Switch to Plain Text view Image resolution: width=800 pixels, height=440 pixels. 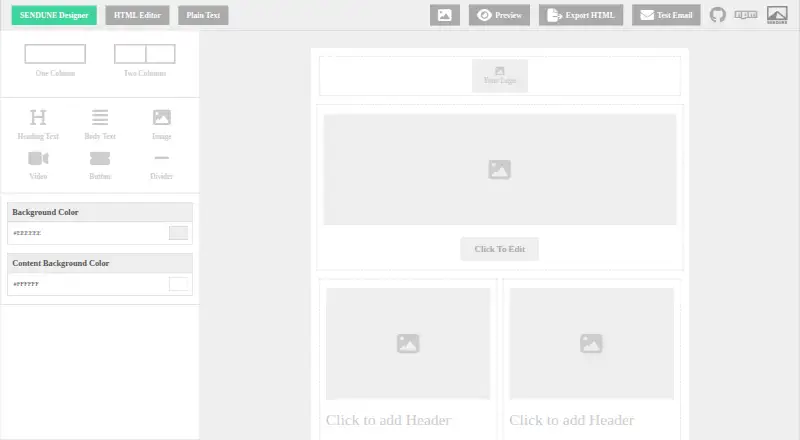203,15
